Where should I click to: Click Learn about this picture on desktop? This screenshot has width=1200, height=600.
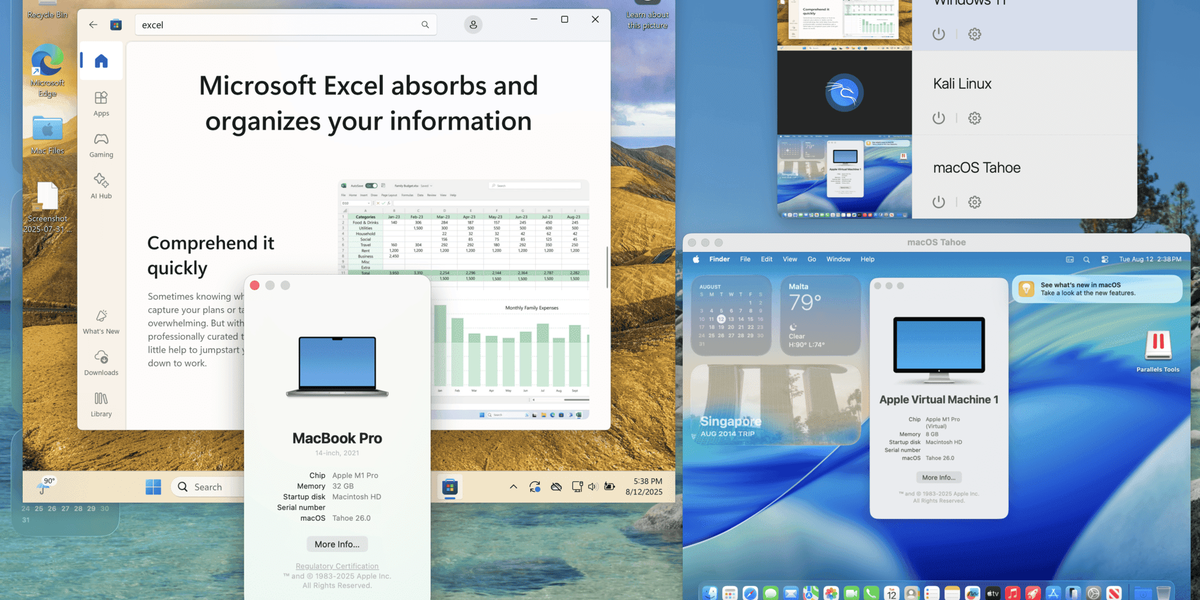click(648, 17)
